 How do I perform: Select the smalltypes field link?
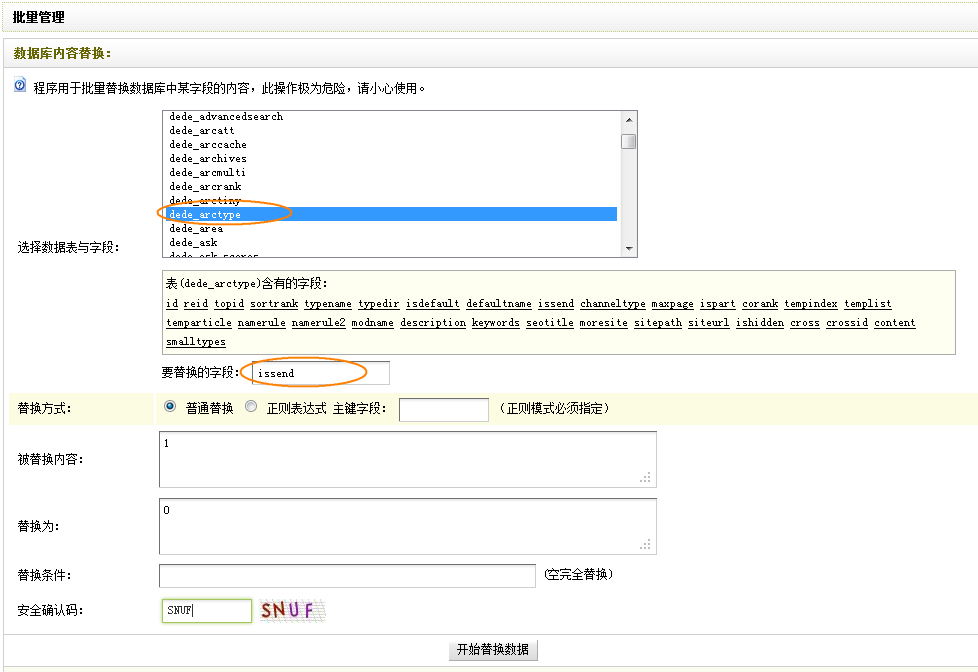(196, 342)
